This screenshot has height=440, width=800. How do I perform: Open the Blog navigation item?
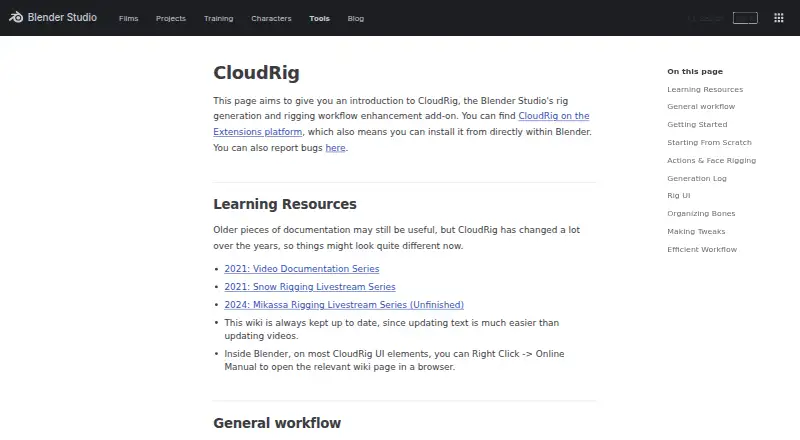(356, 18)
